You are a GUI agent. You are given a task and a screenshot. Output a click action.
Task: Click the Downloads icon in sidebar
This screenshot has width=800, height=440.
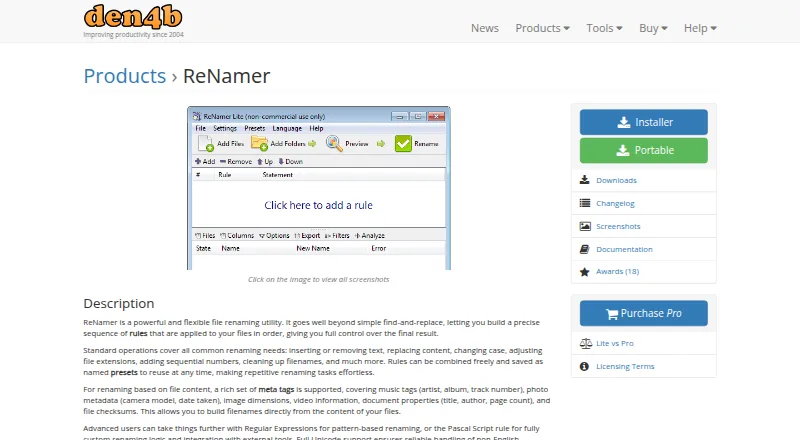pos(585,180)
